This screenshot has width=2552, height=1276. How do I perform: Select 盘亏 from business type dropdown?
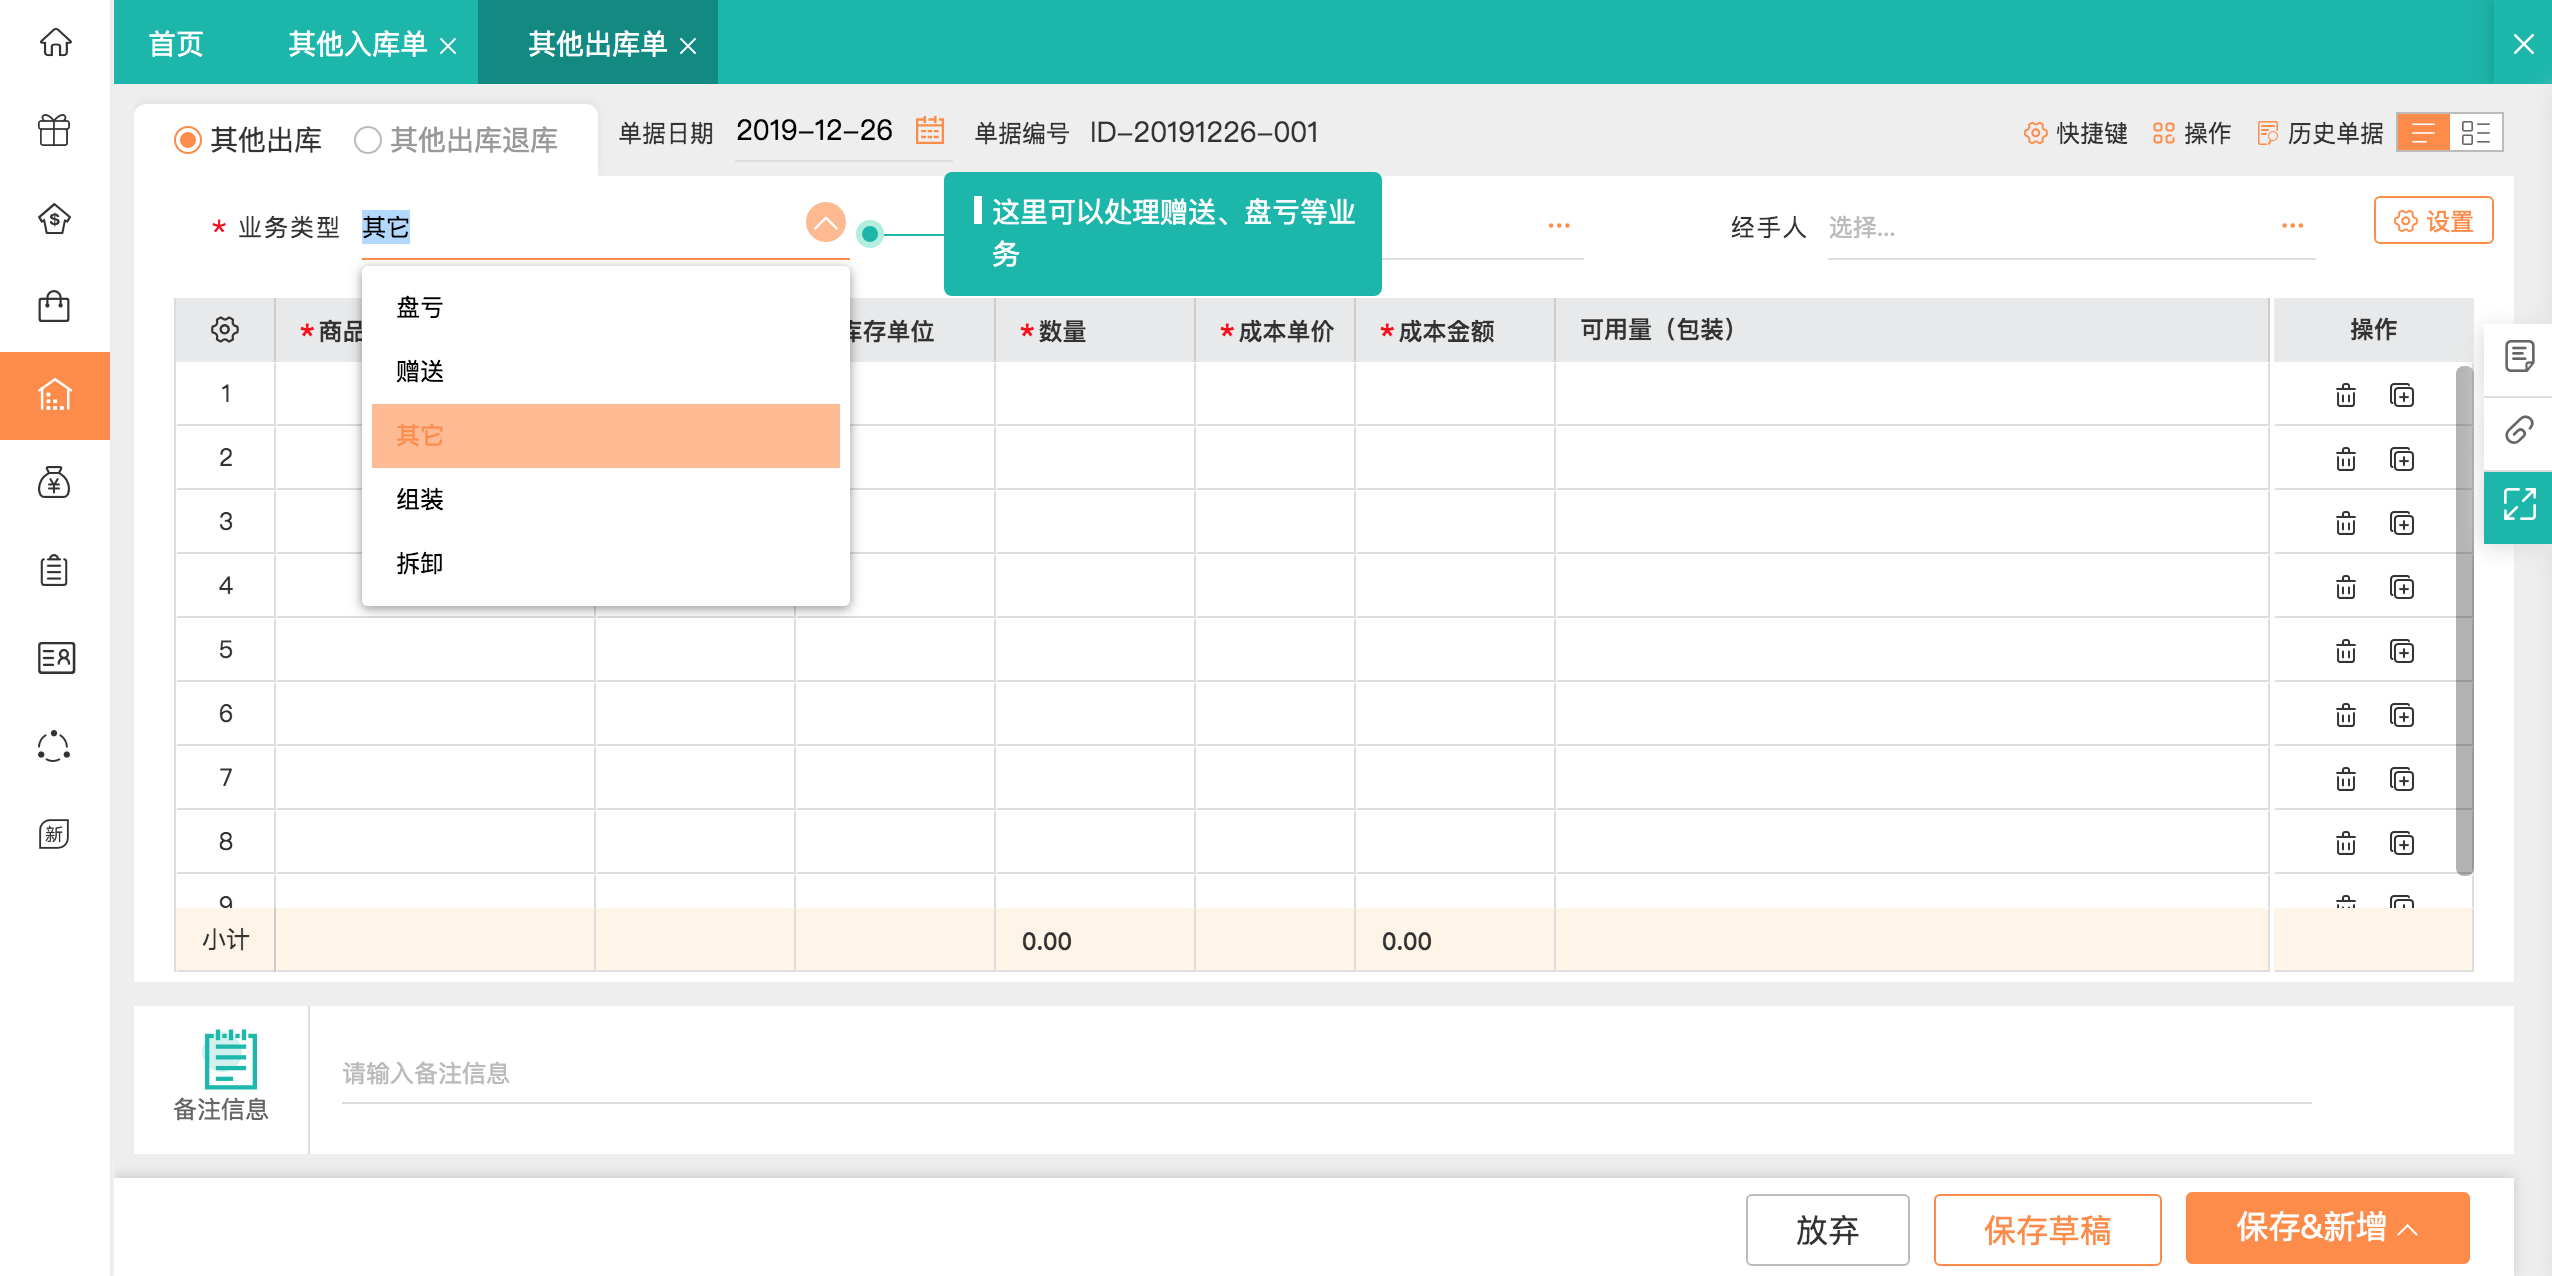click(418, 308)
